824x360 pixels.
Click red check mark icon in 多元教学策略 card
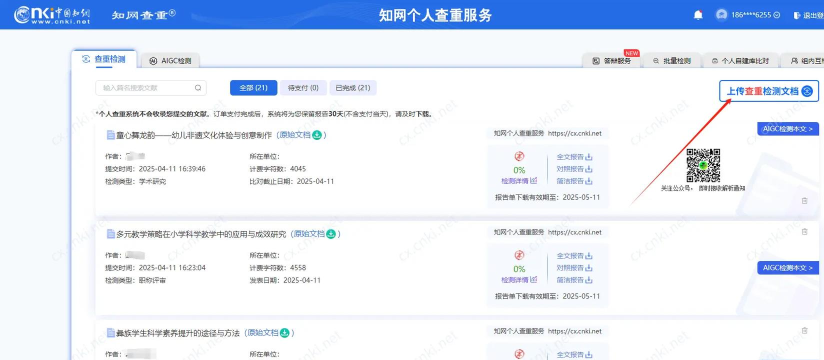click(519, 255)
